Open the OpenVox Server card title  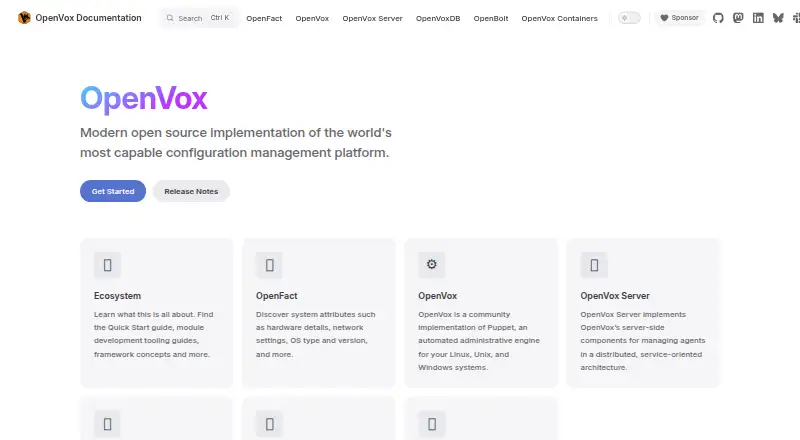click(x=615, y=296)
